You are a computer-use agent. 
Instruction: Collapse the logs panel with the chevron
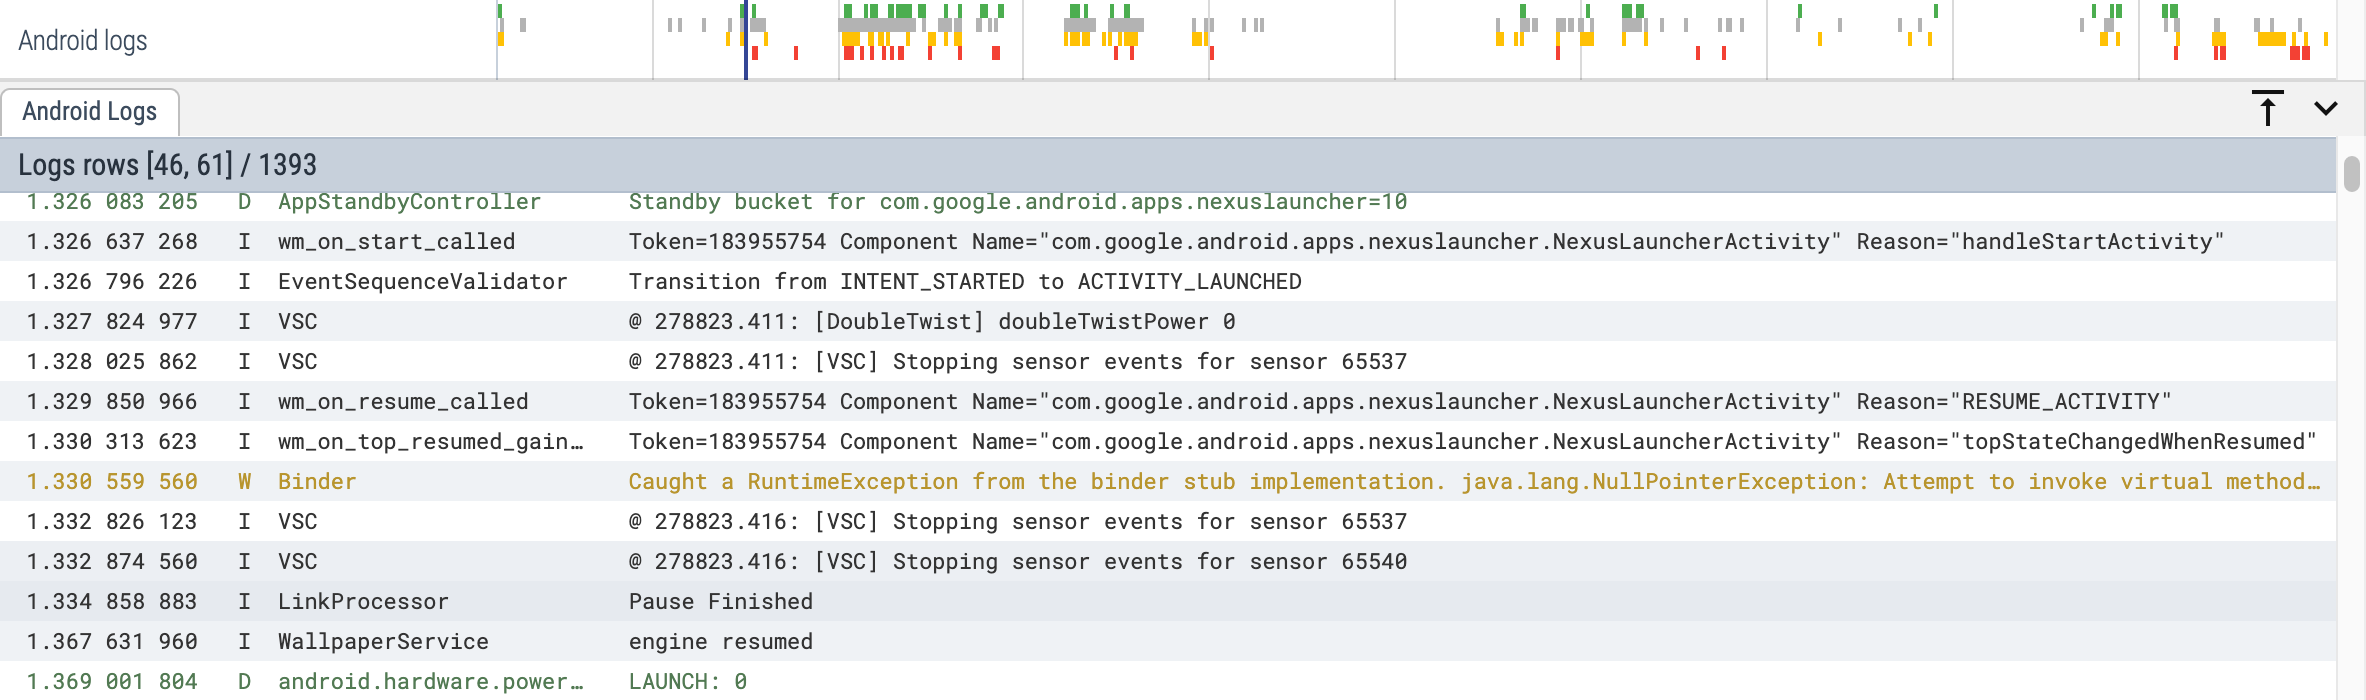pos(2326,108)
